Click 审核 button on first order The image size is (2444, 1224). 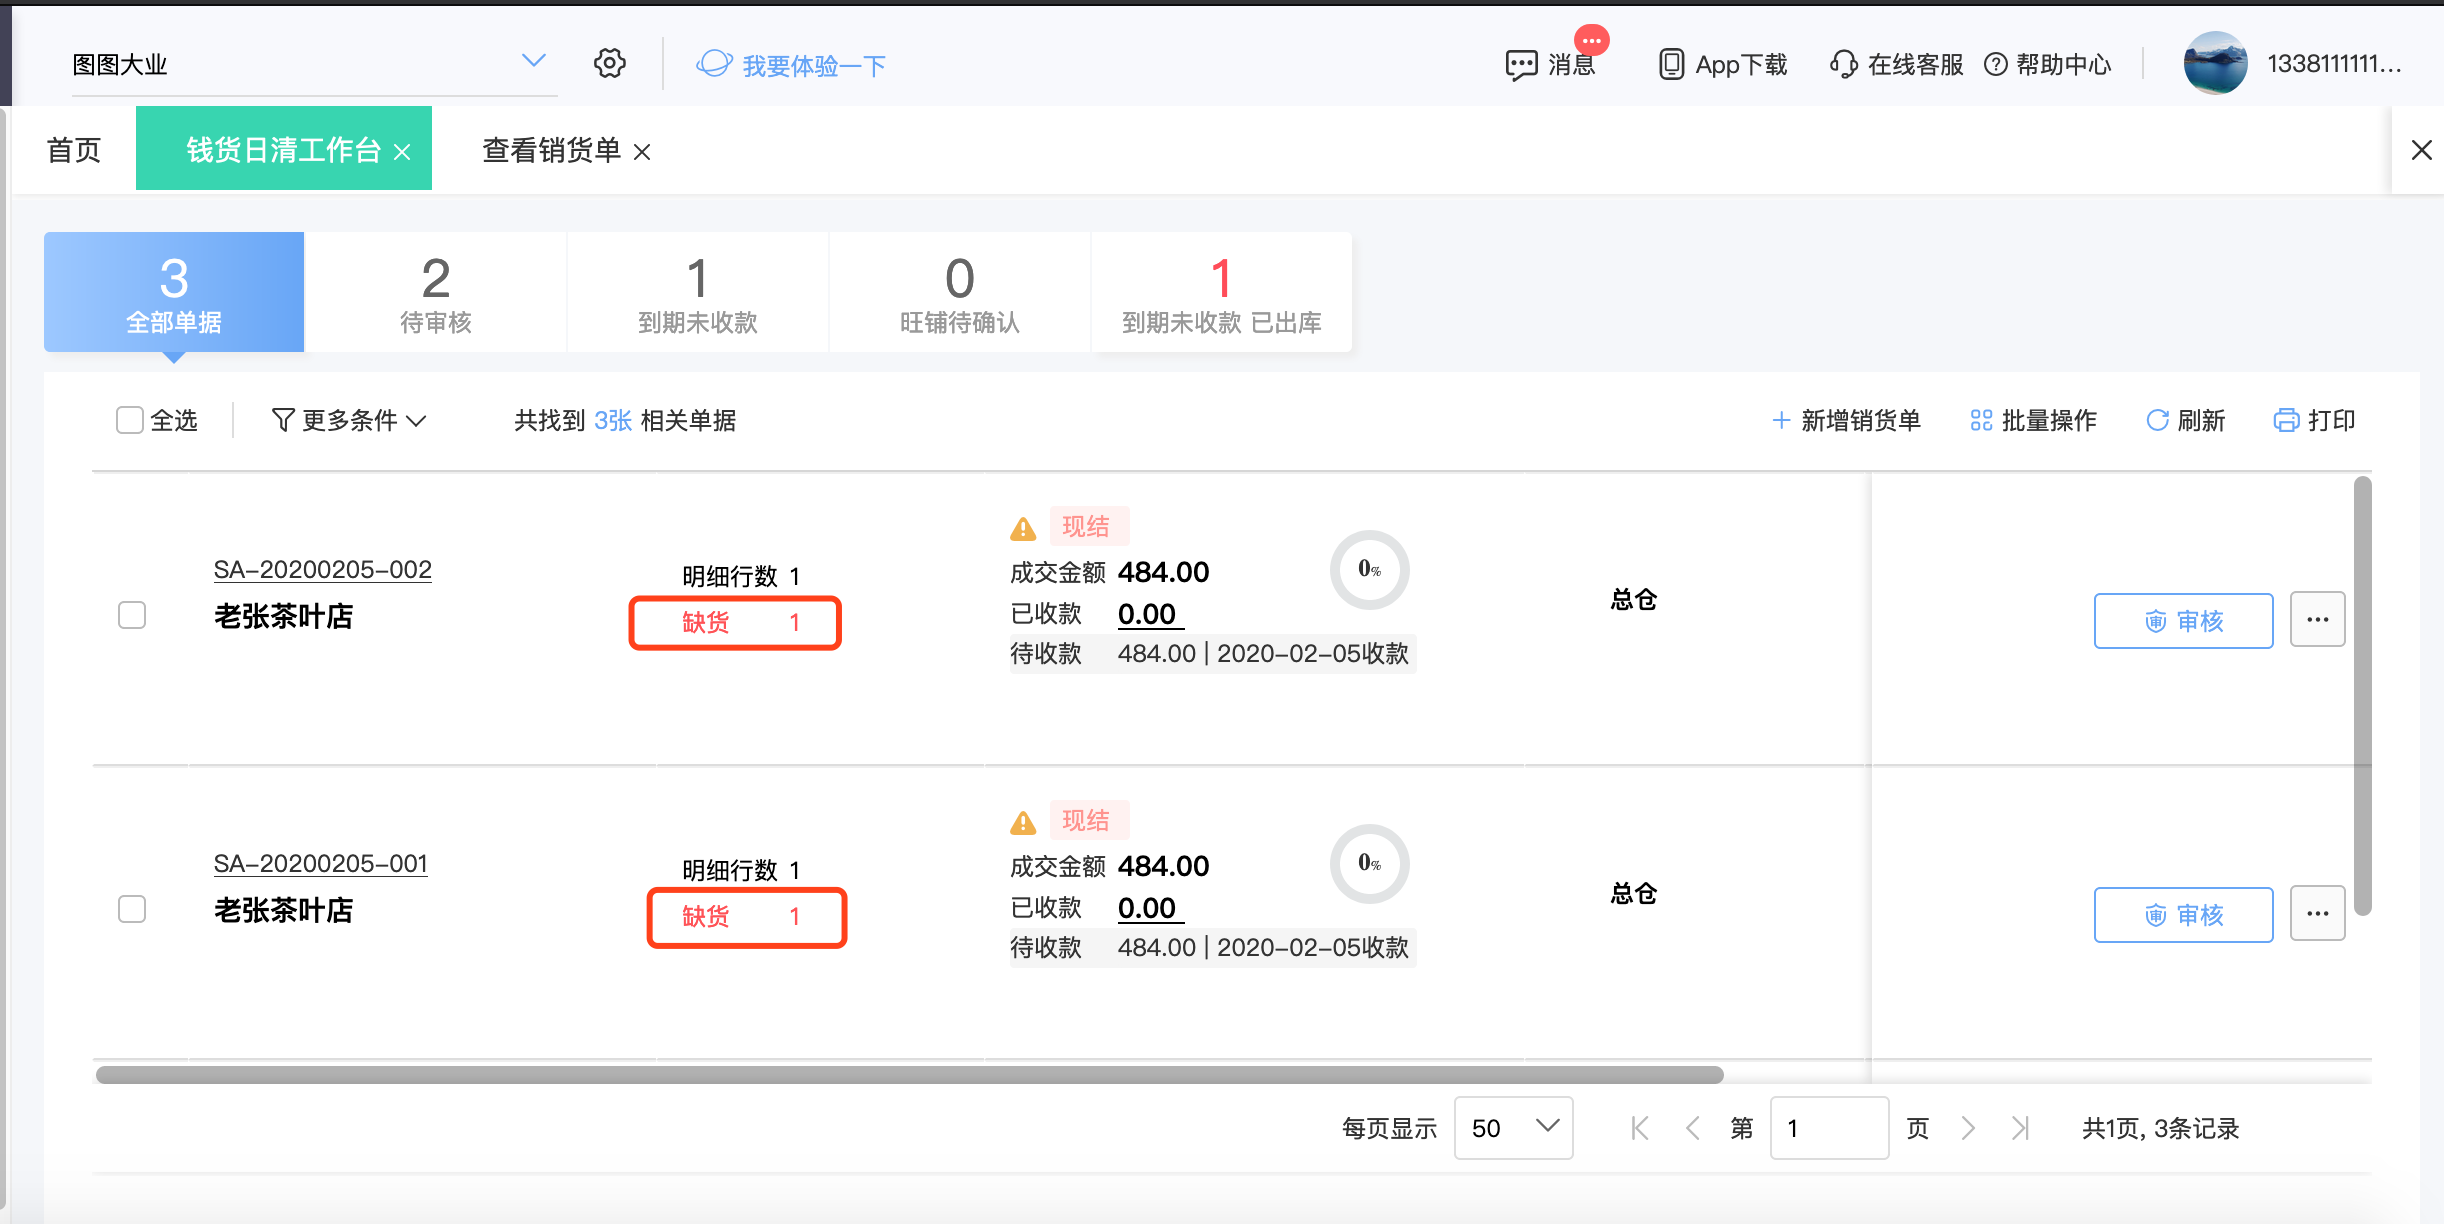click(2182, 620)
